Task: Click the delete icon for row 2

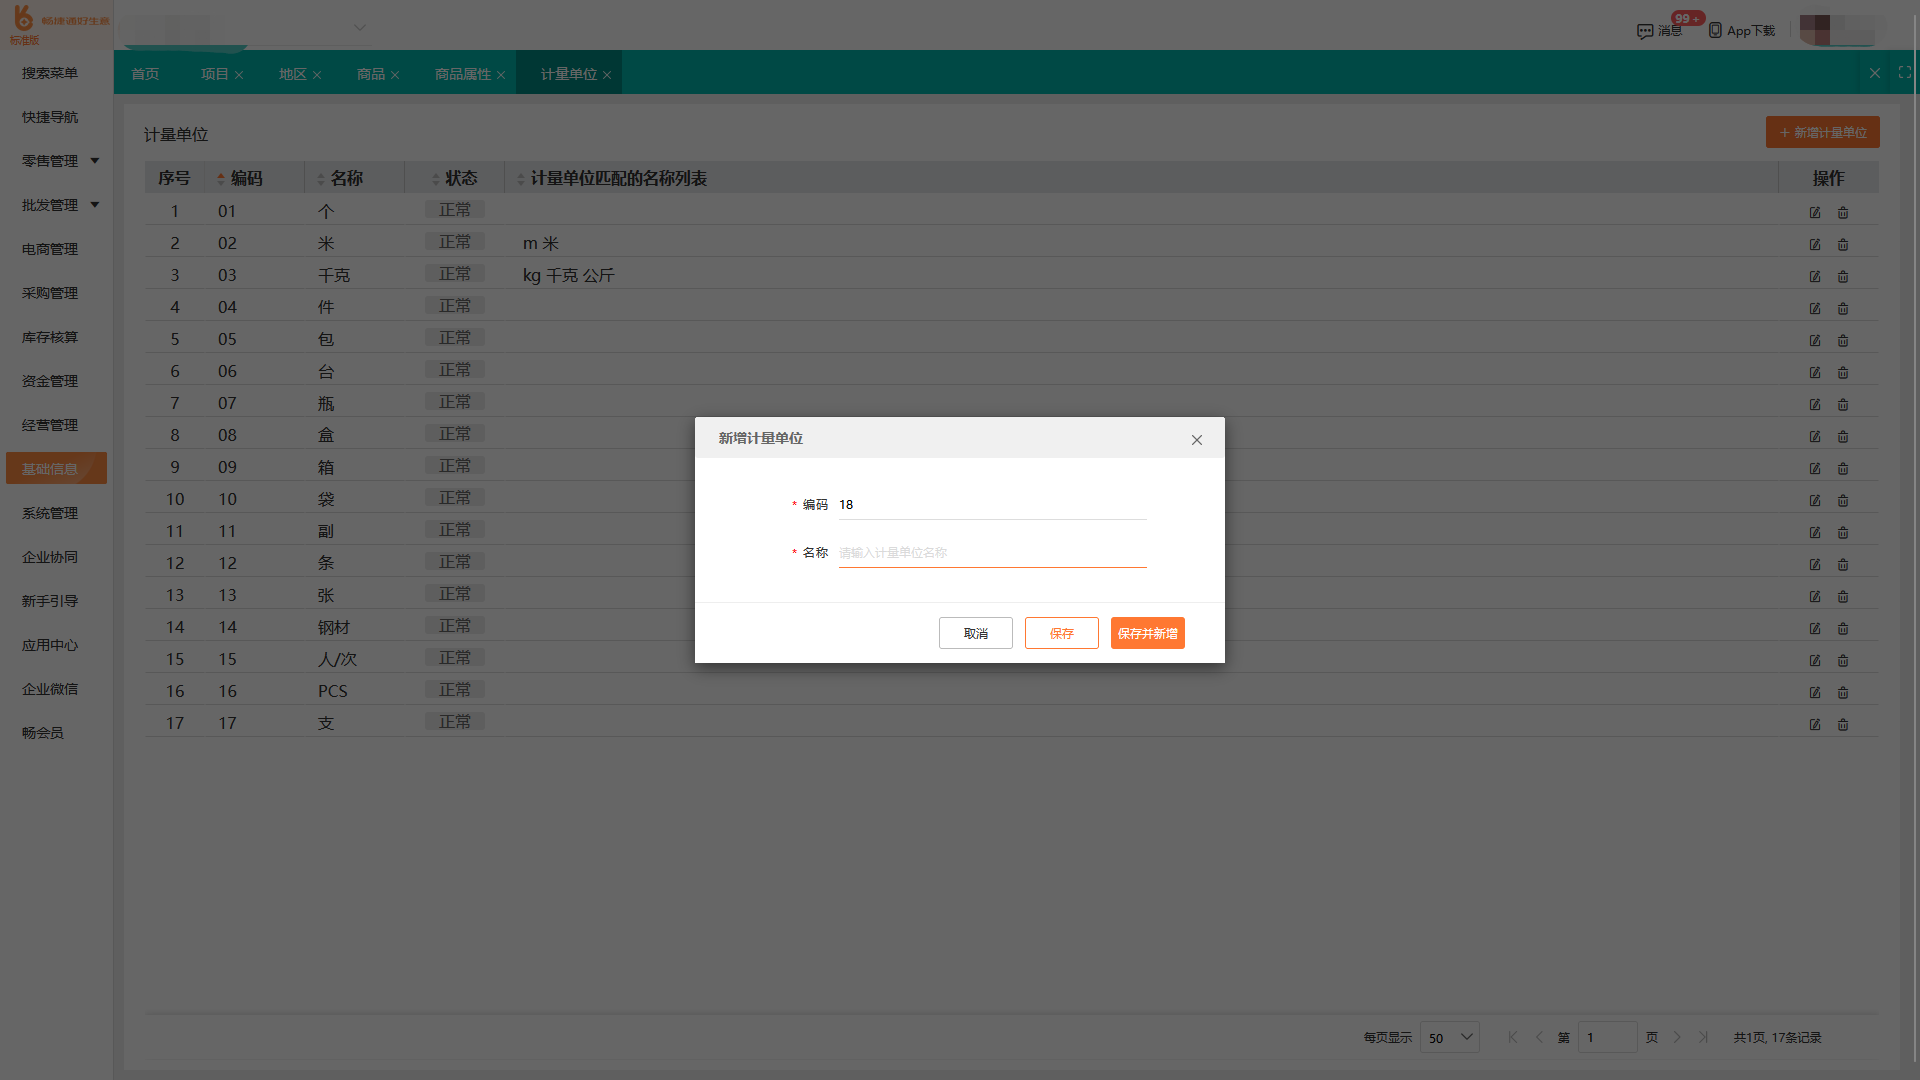Action: click(x=1844, y=244)
